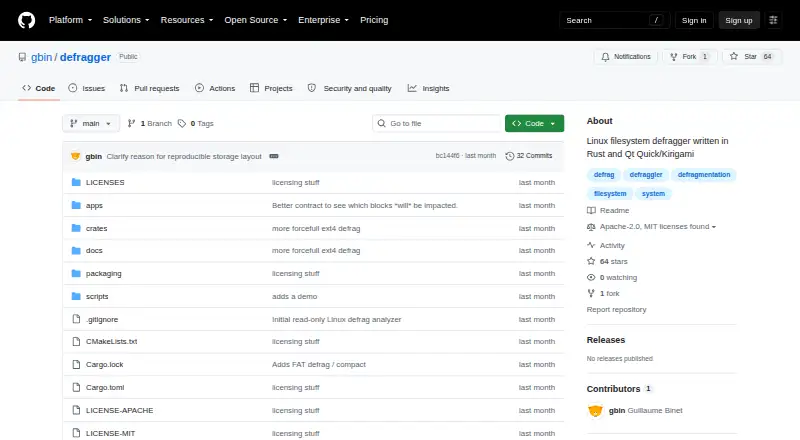Click the Notifications bell icon
This screenshot has height=440, width=800.
point(605,57)
